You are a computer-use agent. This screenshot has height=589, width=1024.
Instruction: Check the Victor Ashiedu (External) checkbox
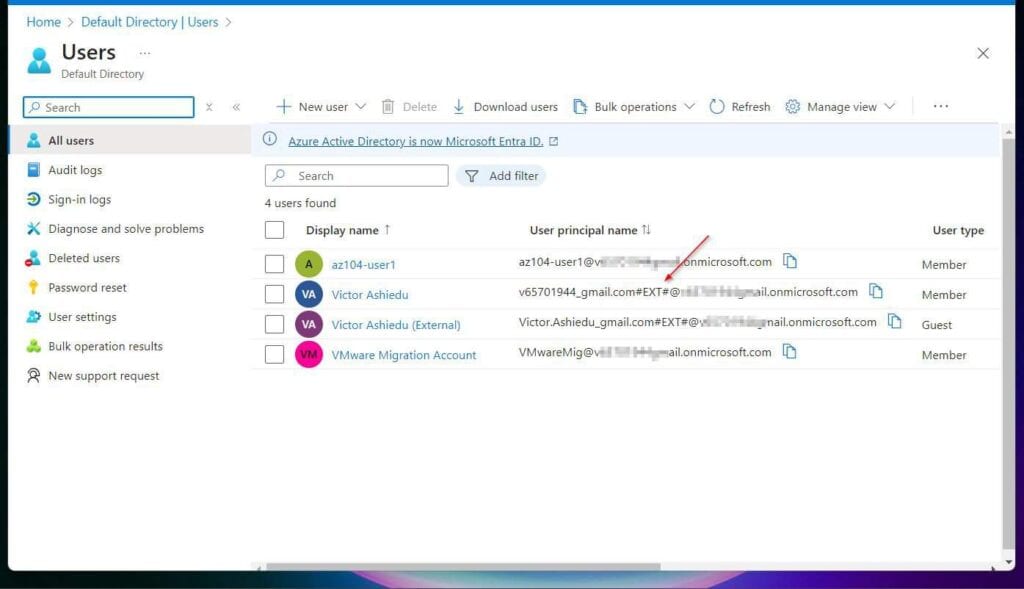click(274, 324)
